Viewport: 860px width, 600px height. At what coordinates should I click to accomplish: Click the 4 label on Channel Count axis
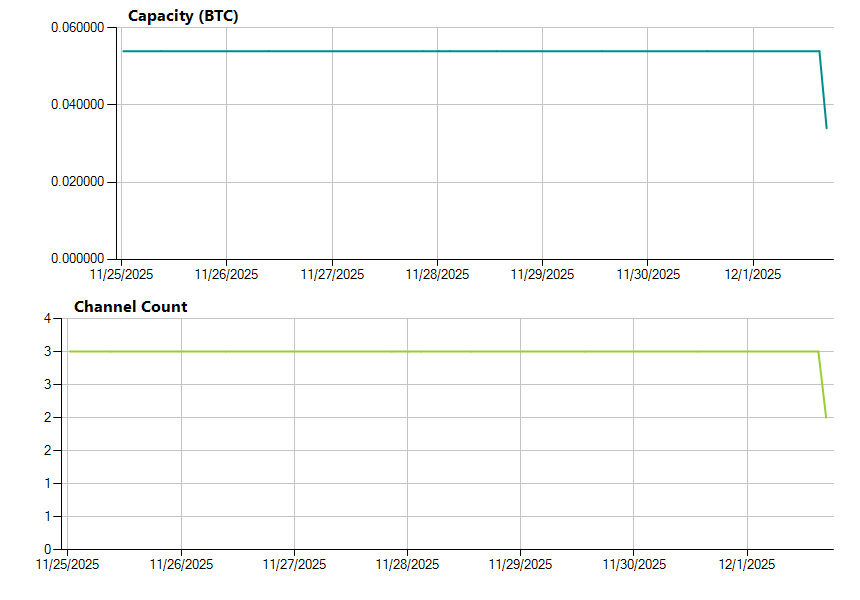(46, 319)
